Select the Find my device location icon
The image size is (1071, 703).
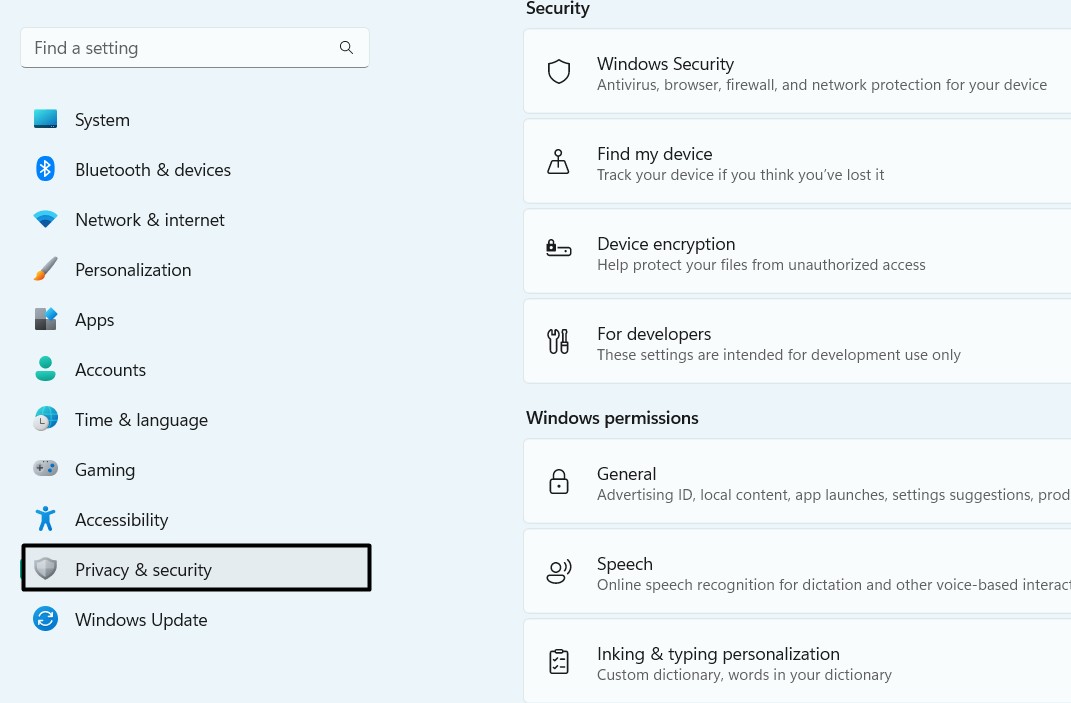click(558, 161)
